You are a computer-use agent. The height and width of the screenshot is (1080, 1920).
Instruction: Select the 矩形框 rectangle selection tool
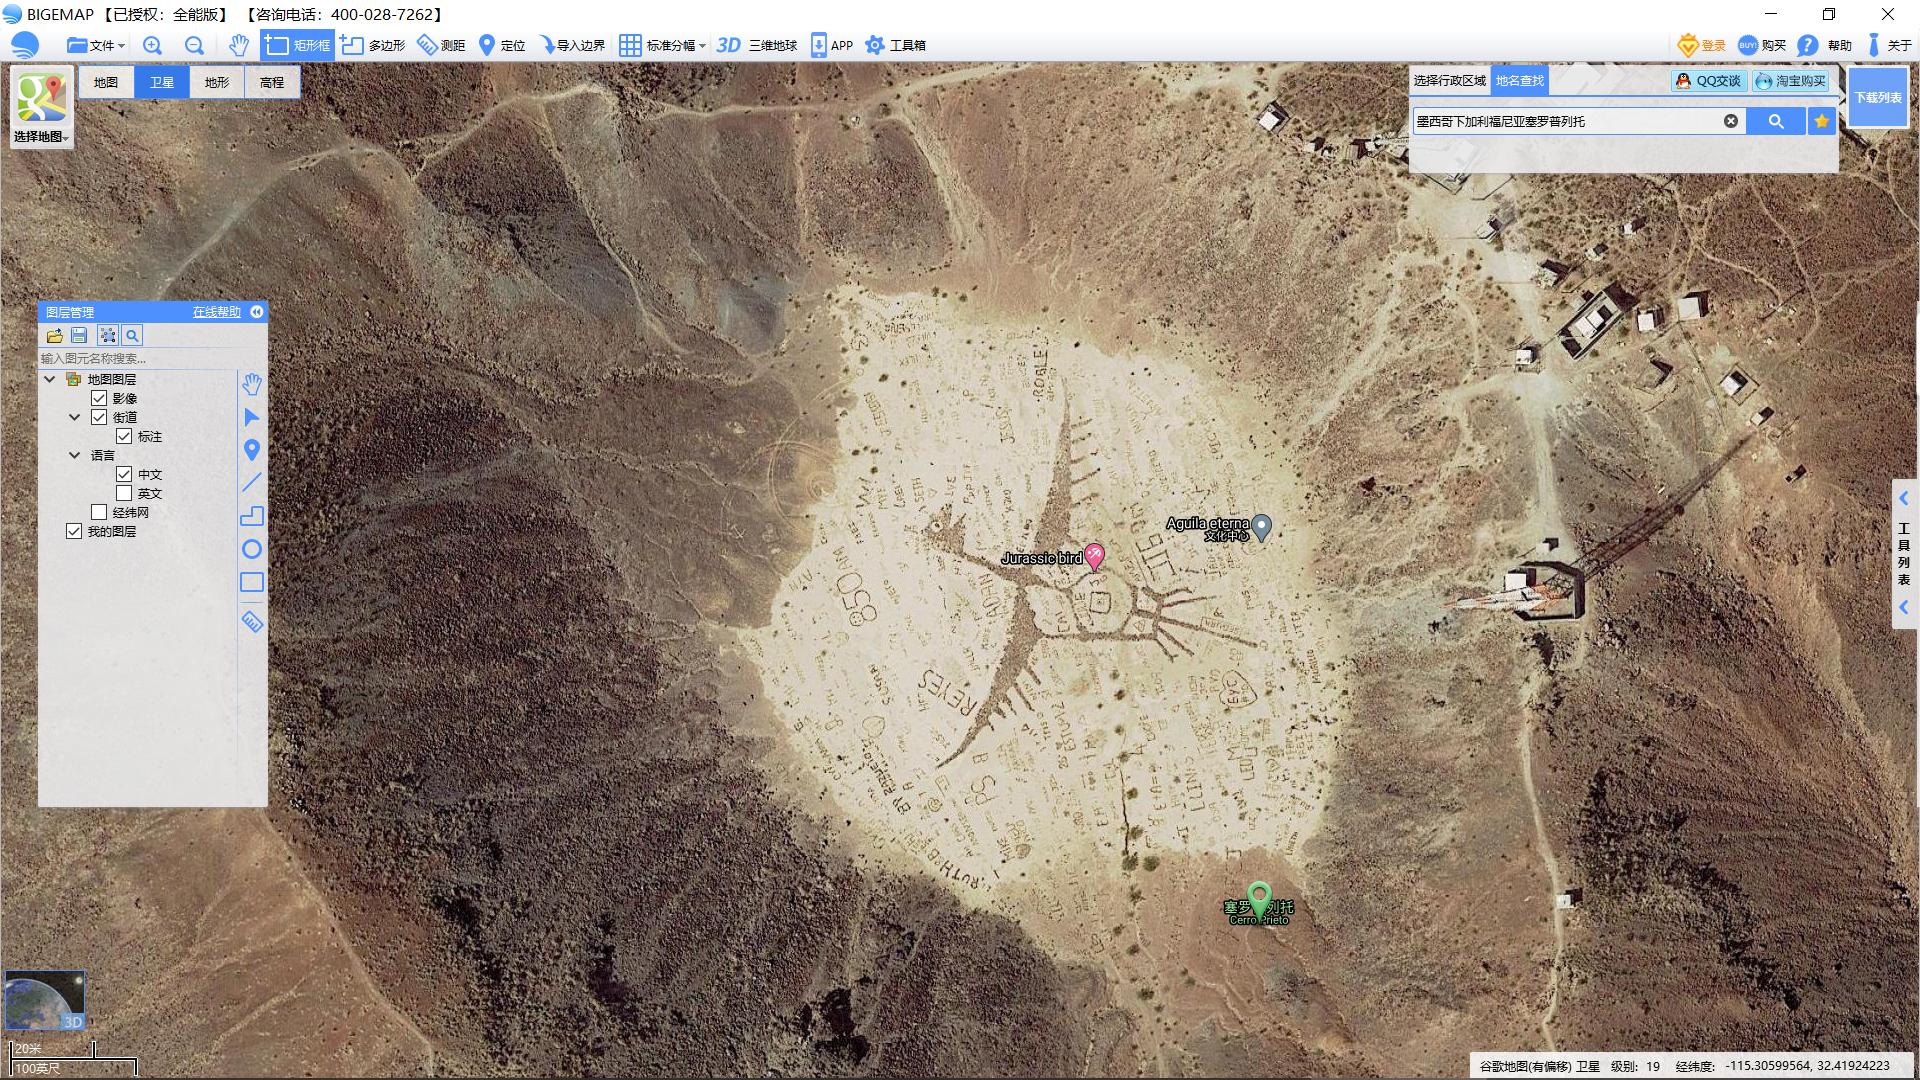pos(297,45)
